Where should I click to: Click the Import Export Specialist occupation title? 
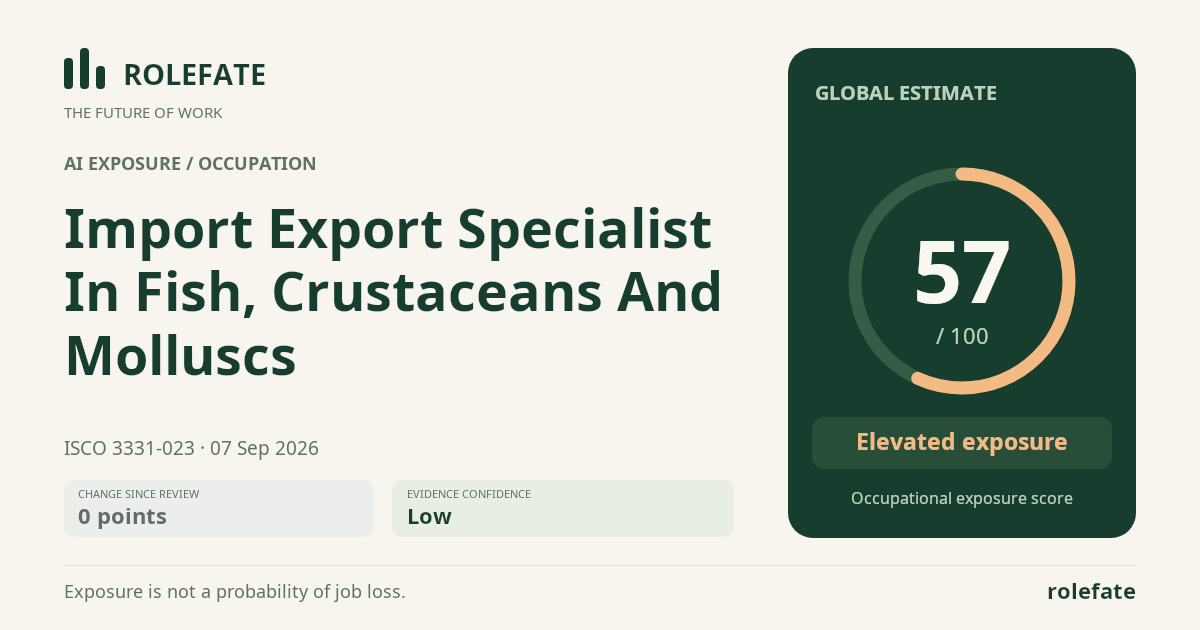[393, 292]
